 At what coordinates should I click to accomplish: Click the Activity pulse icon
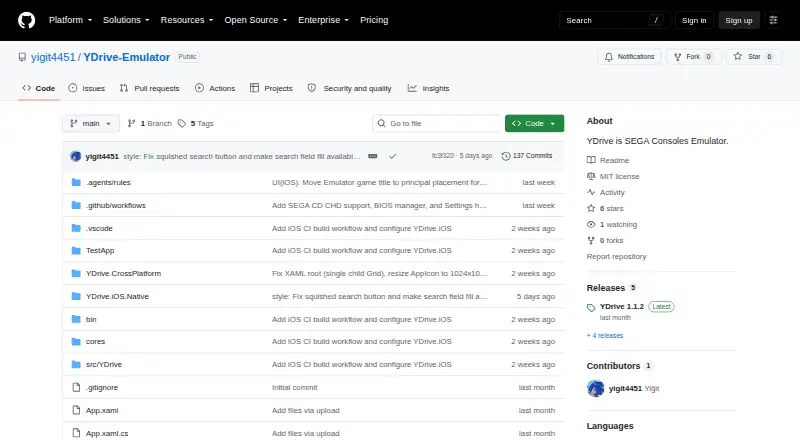pos(591,192)
